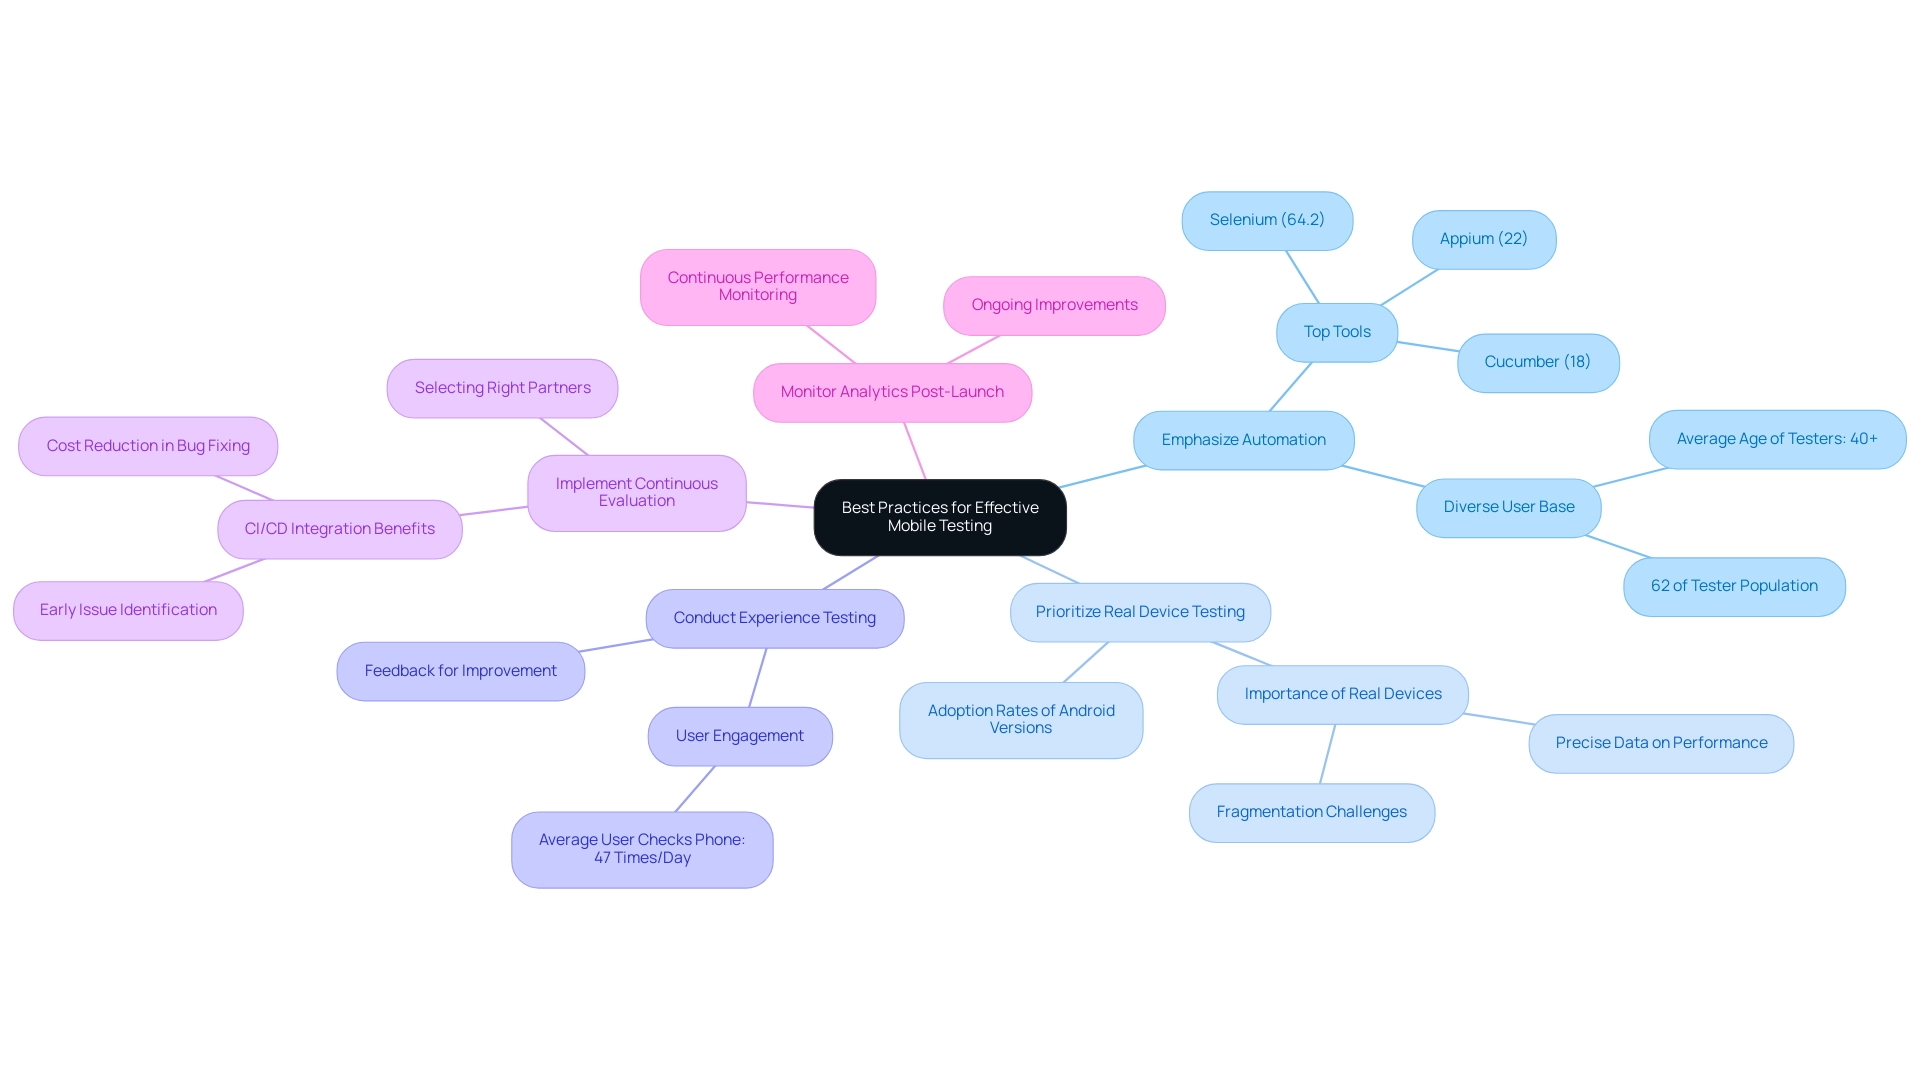Viewport: 1920px width, 1083px height.
Task: Open 'Appium (22)' node context menu
Action: click(1489, 237)
